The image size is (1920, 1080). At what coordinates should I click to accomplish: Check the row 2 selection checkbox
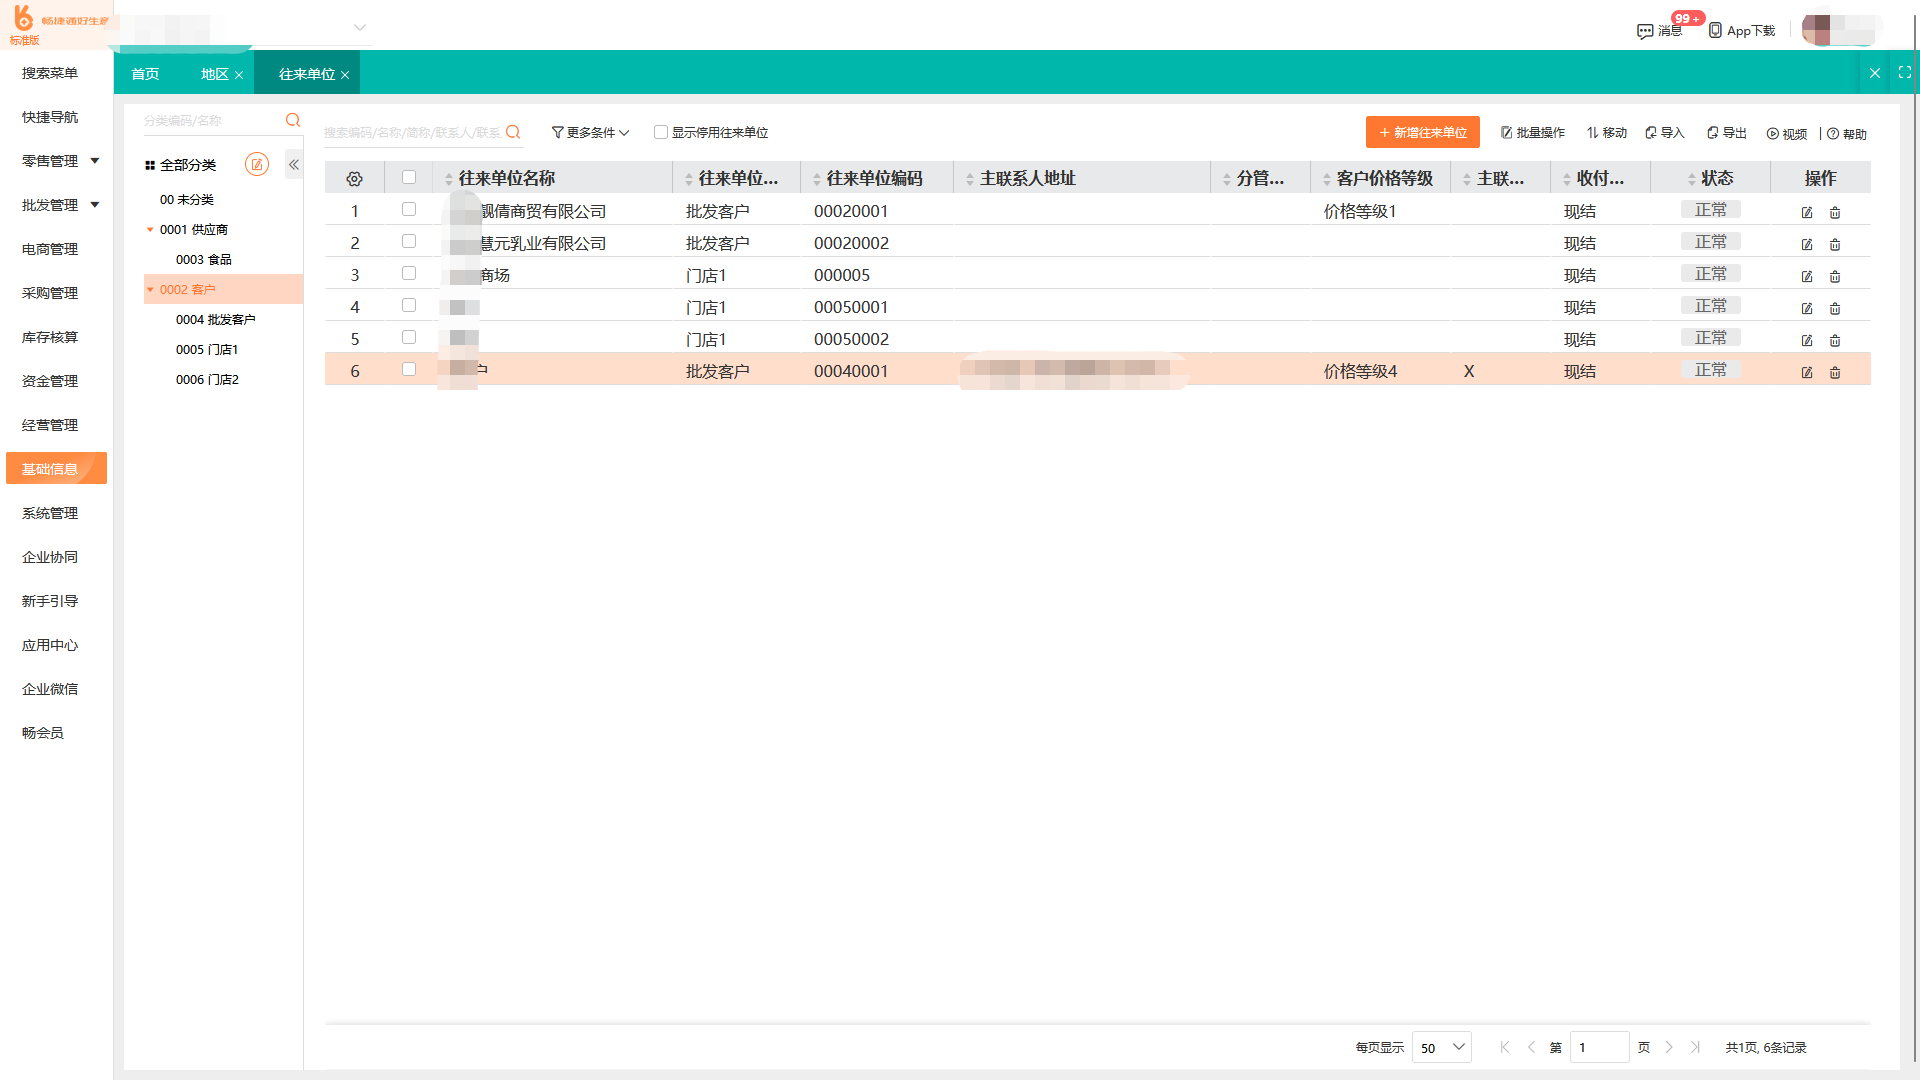pyautogui.click(x=410, y=241)
